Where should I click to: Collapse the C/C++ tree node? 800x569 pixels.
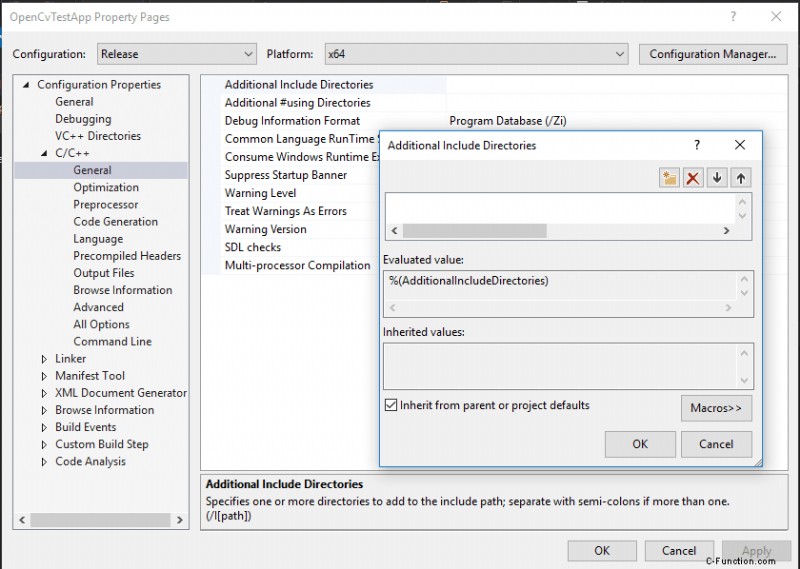44,154
